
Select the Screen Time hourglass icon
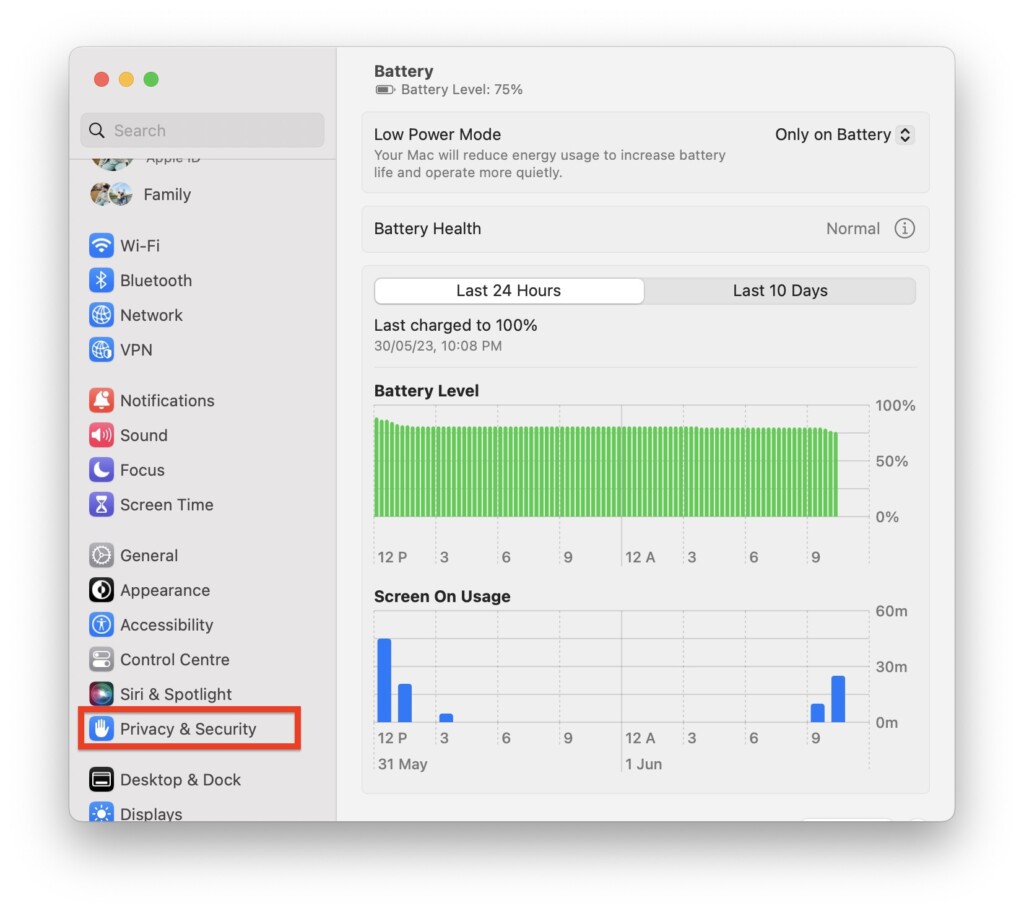point(101,504)
